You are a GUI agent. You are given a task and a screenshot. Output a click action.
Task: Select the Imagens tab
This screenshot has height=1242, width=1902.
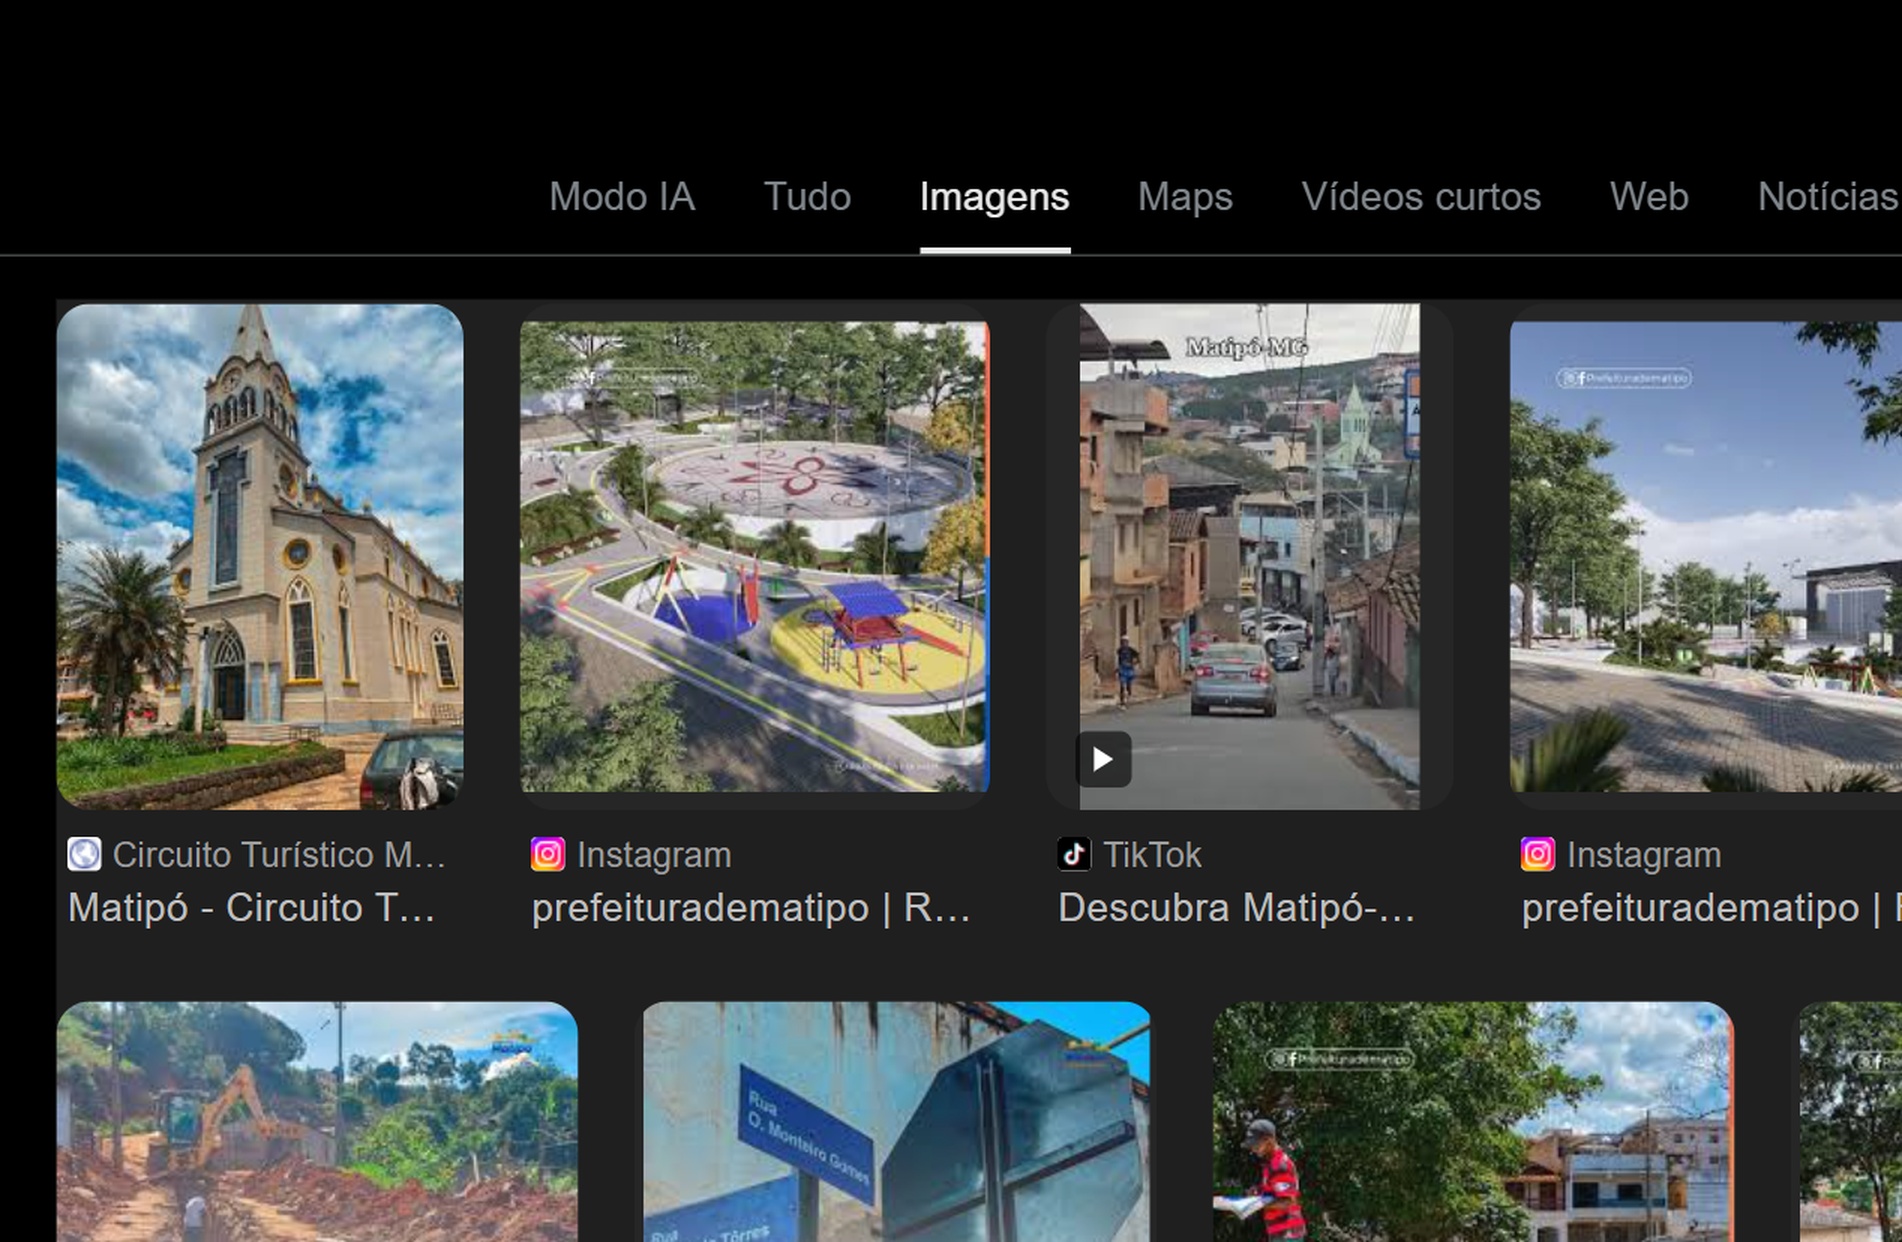(994, 197)
